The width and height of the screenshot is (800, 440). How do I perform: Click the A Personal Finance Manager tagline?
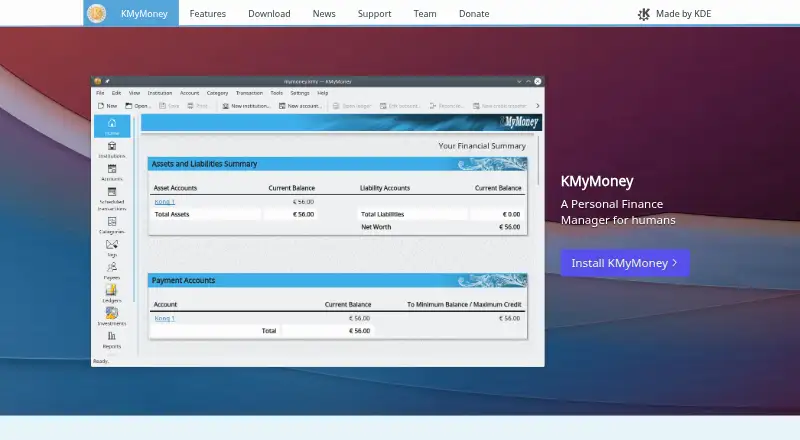click(x=618, y=212)
